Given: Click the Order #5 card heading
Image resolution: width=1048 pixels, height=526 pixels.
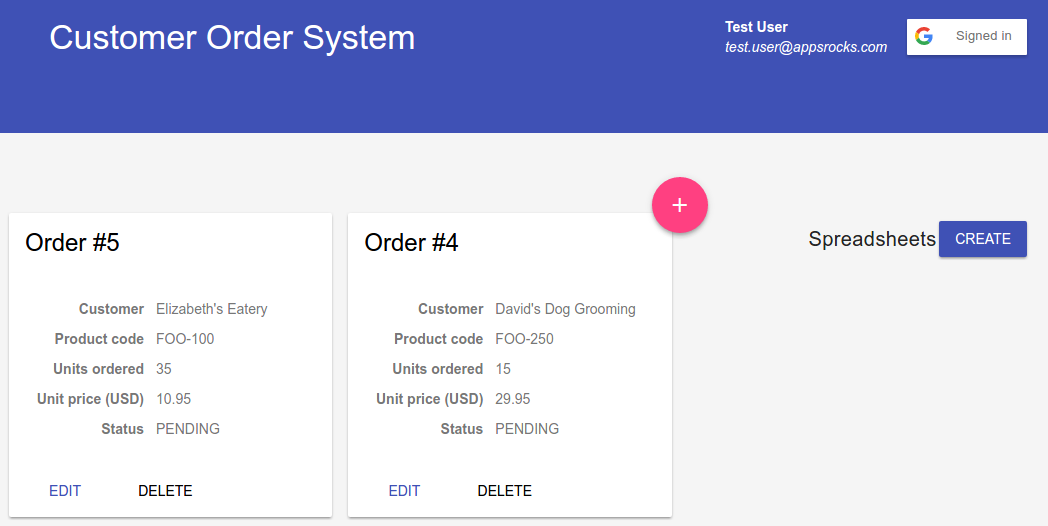Looking at the screenshot, I should point(73,243).
